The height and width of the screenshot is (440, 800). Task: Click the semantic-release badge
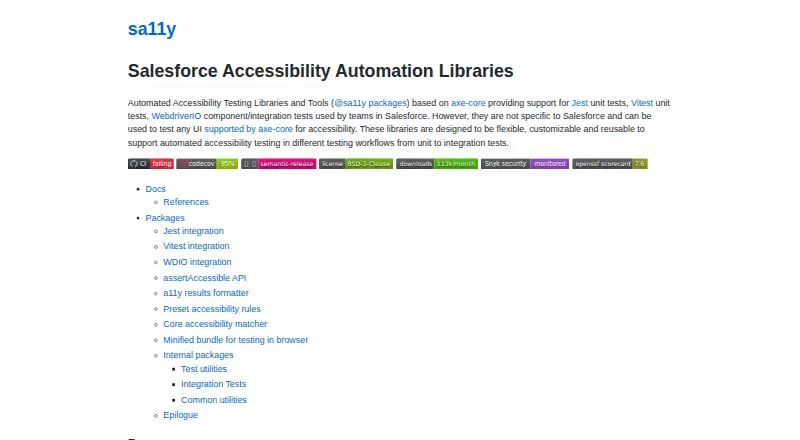tap(279, 164)
